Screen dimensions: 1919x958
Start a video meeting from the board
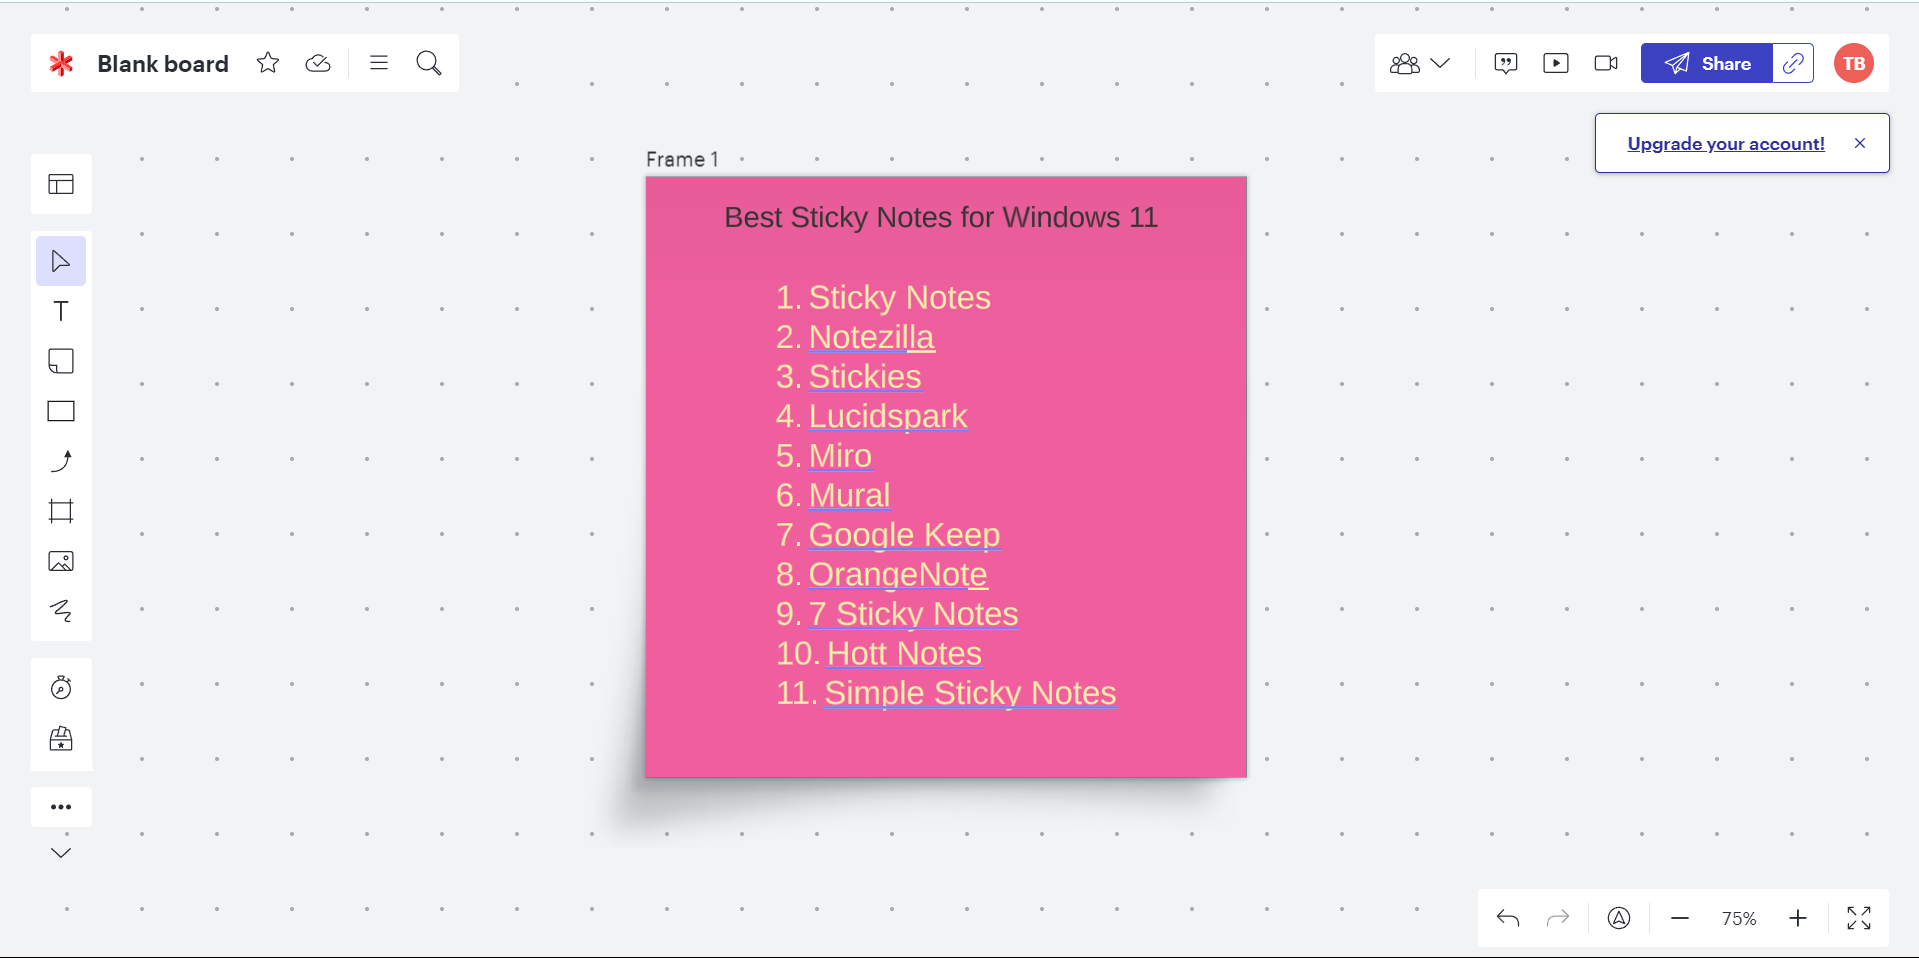(x=1606, y=62)
